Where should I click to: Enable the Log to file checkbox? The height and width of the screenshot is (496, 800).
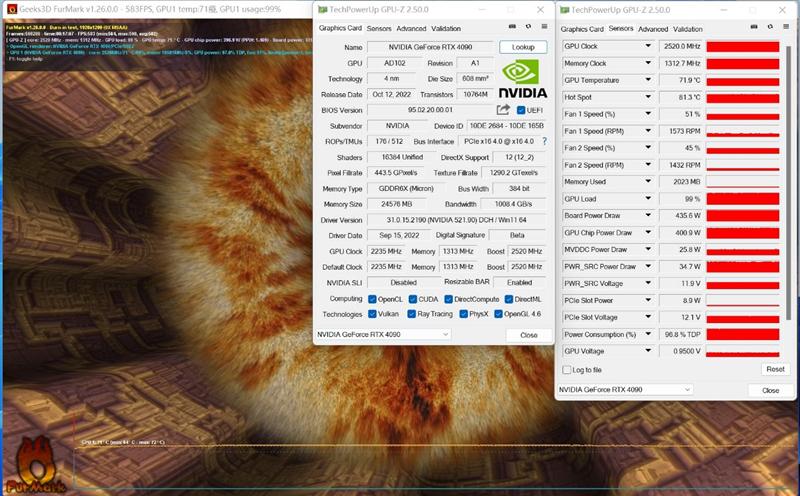click(x=568, y=369)
